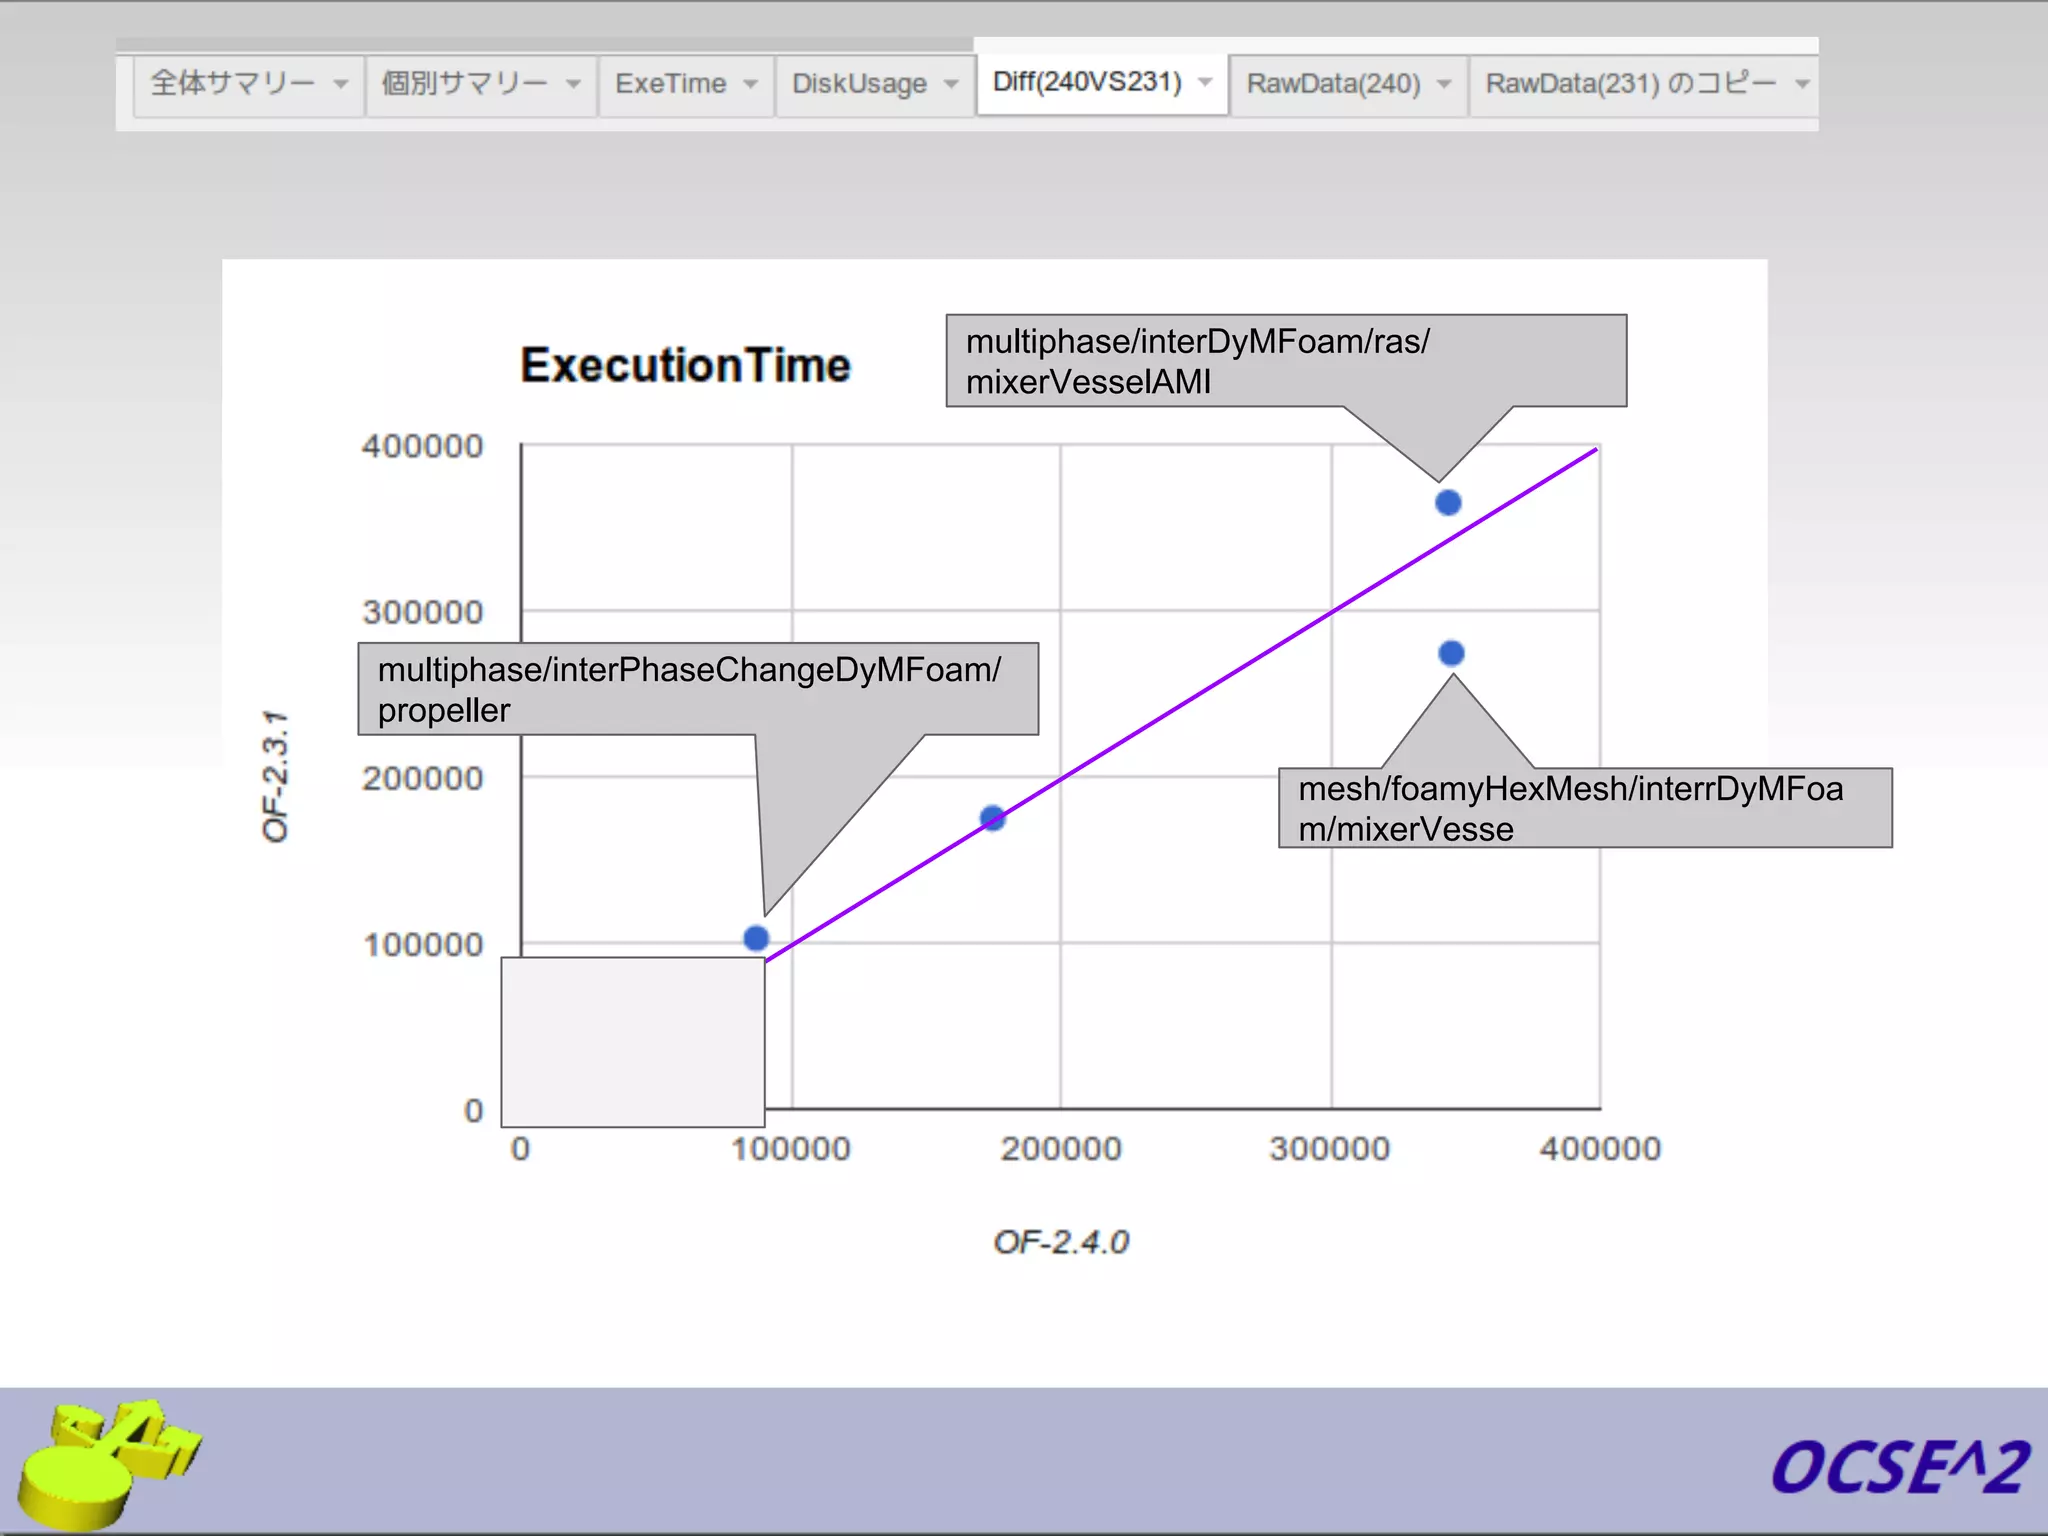The width and height of the screenshot is (2048, 1536).
Task: Expand the 個別サマリー tab dropdown arrow
Action: (x=573, y=85)
